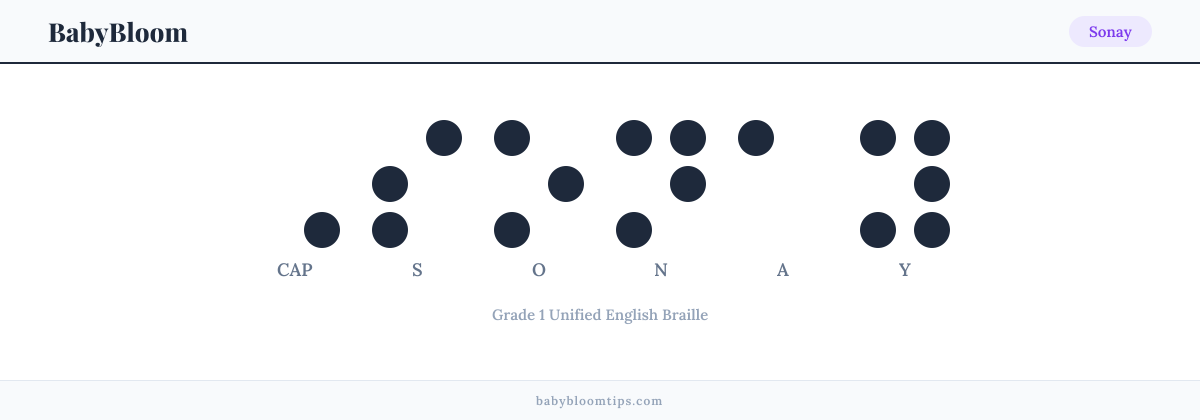
Task: Click the letter Y label
Action: 905,270
